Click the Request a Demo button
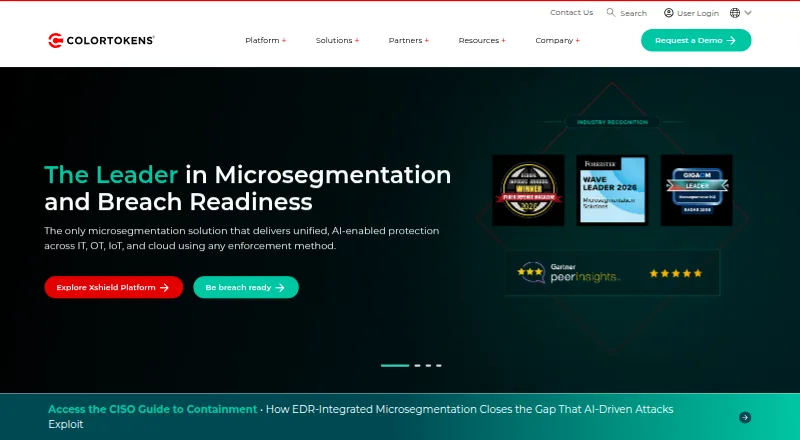Image resolution: width=800 pixels, height=440 pixels. pyautogui.click(x=696, y=40)
